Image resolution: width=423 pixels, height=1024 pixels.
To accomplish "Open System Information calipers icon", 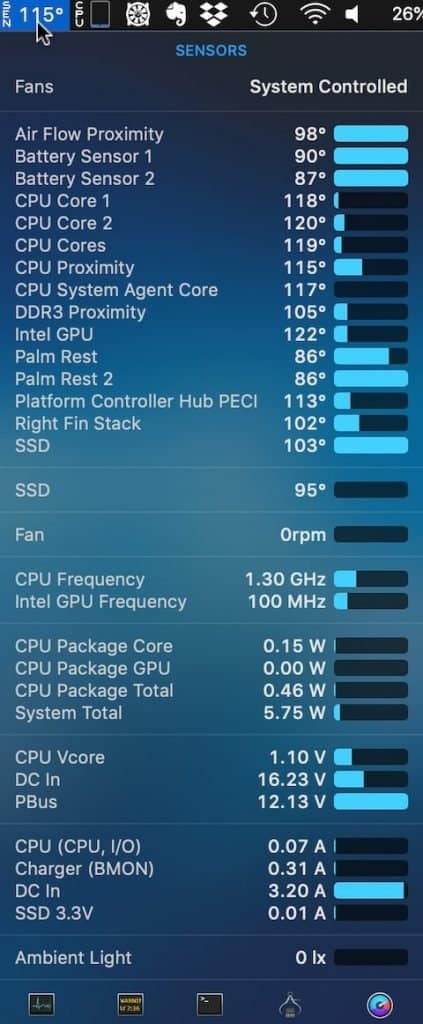I will click(290, 1004).
